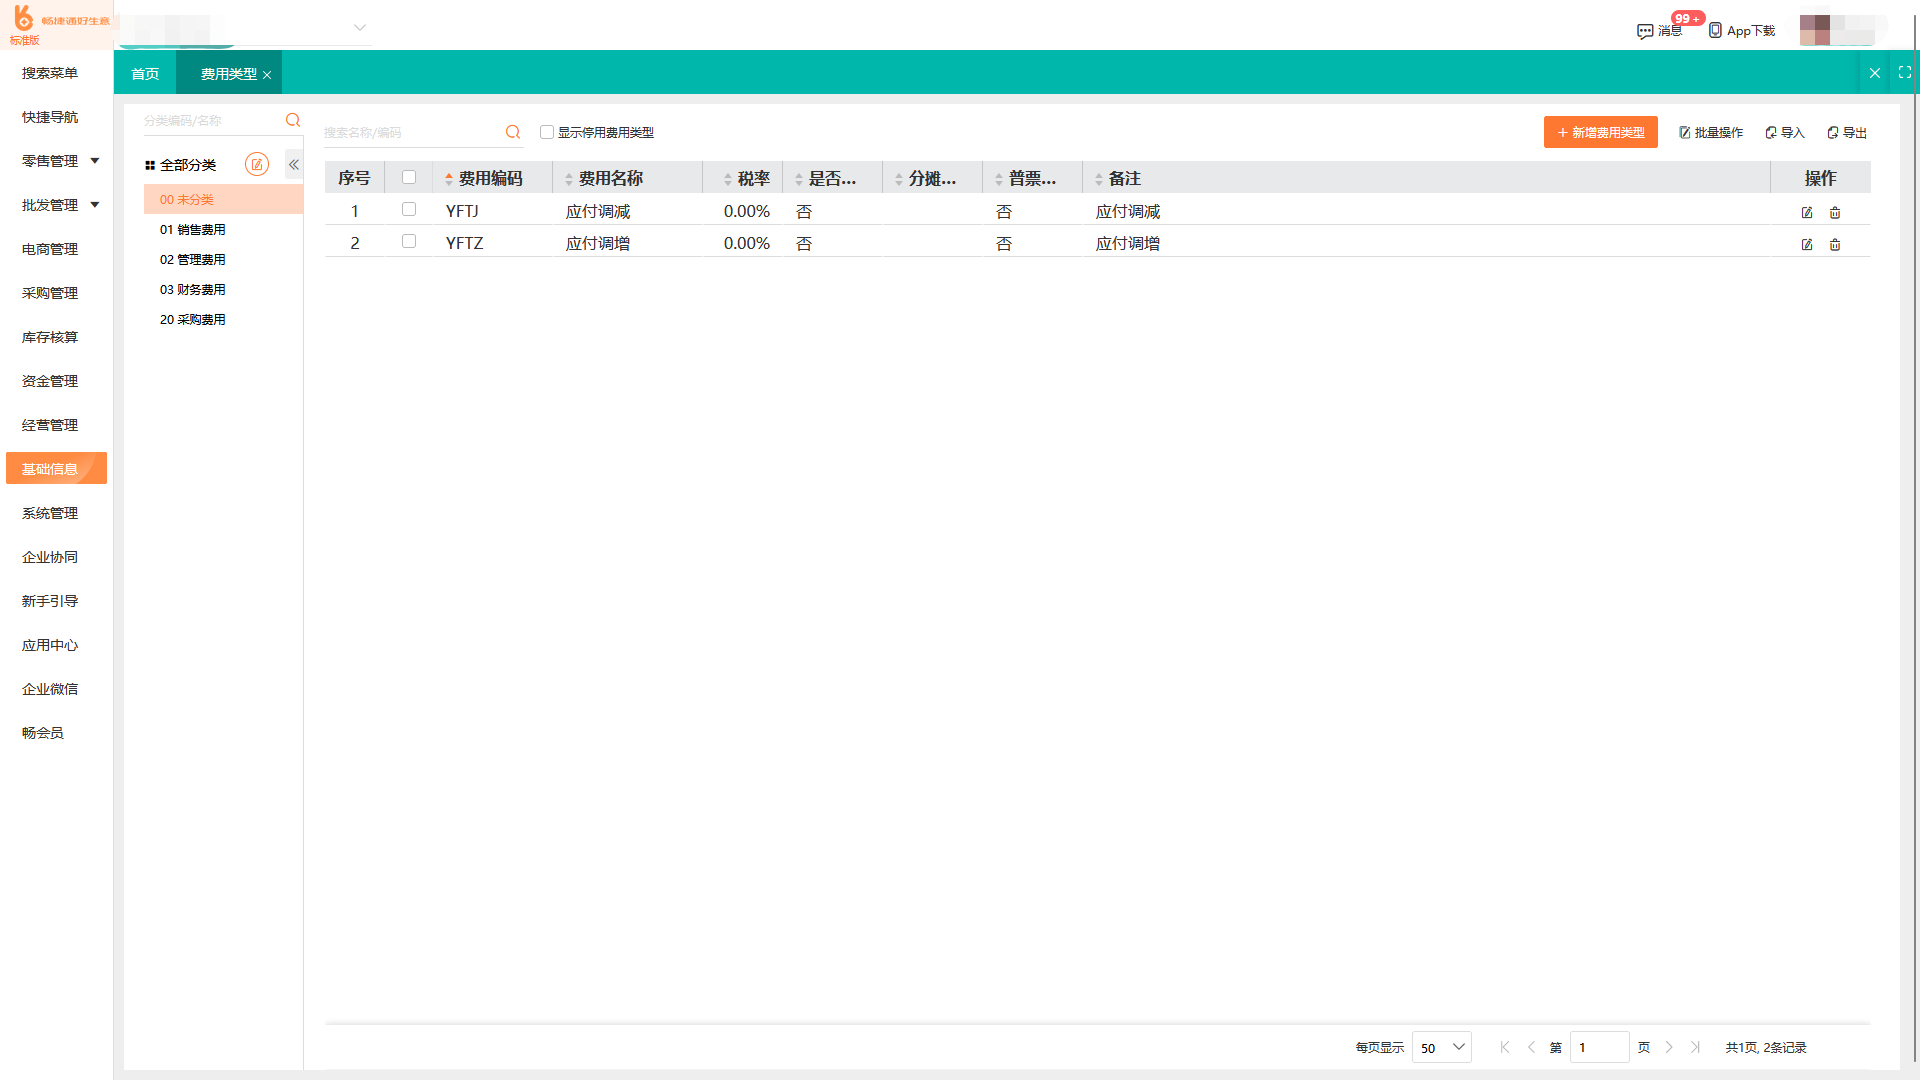1920x1080 pixels.
Task: Click 新增费用类型 button
Action: coord(1600,132)
